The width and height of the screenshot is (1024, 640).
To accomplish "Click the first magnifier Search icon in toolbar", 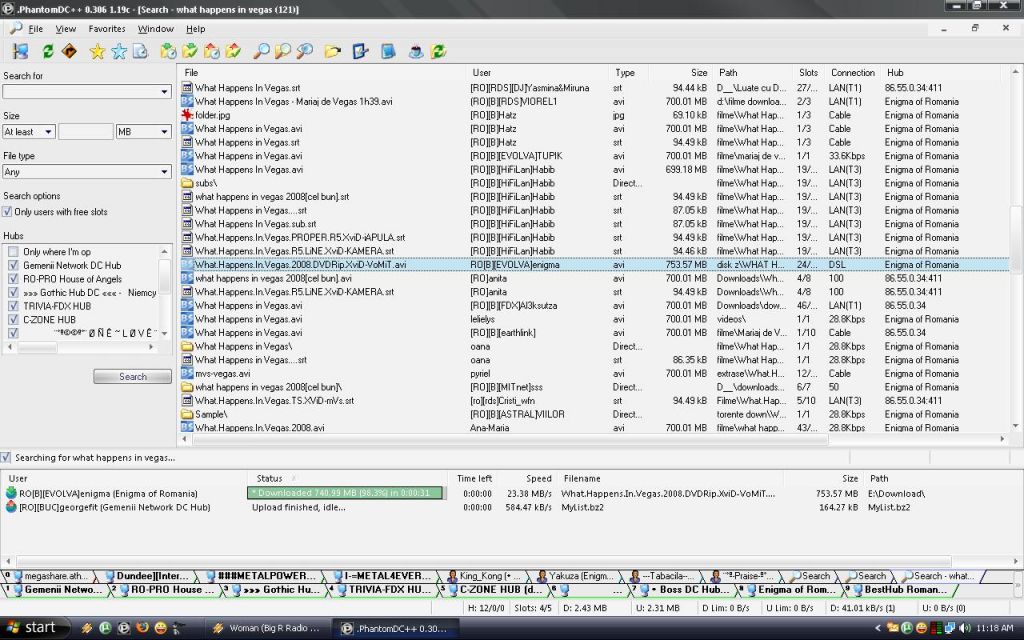I will pos(261,51).
